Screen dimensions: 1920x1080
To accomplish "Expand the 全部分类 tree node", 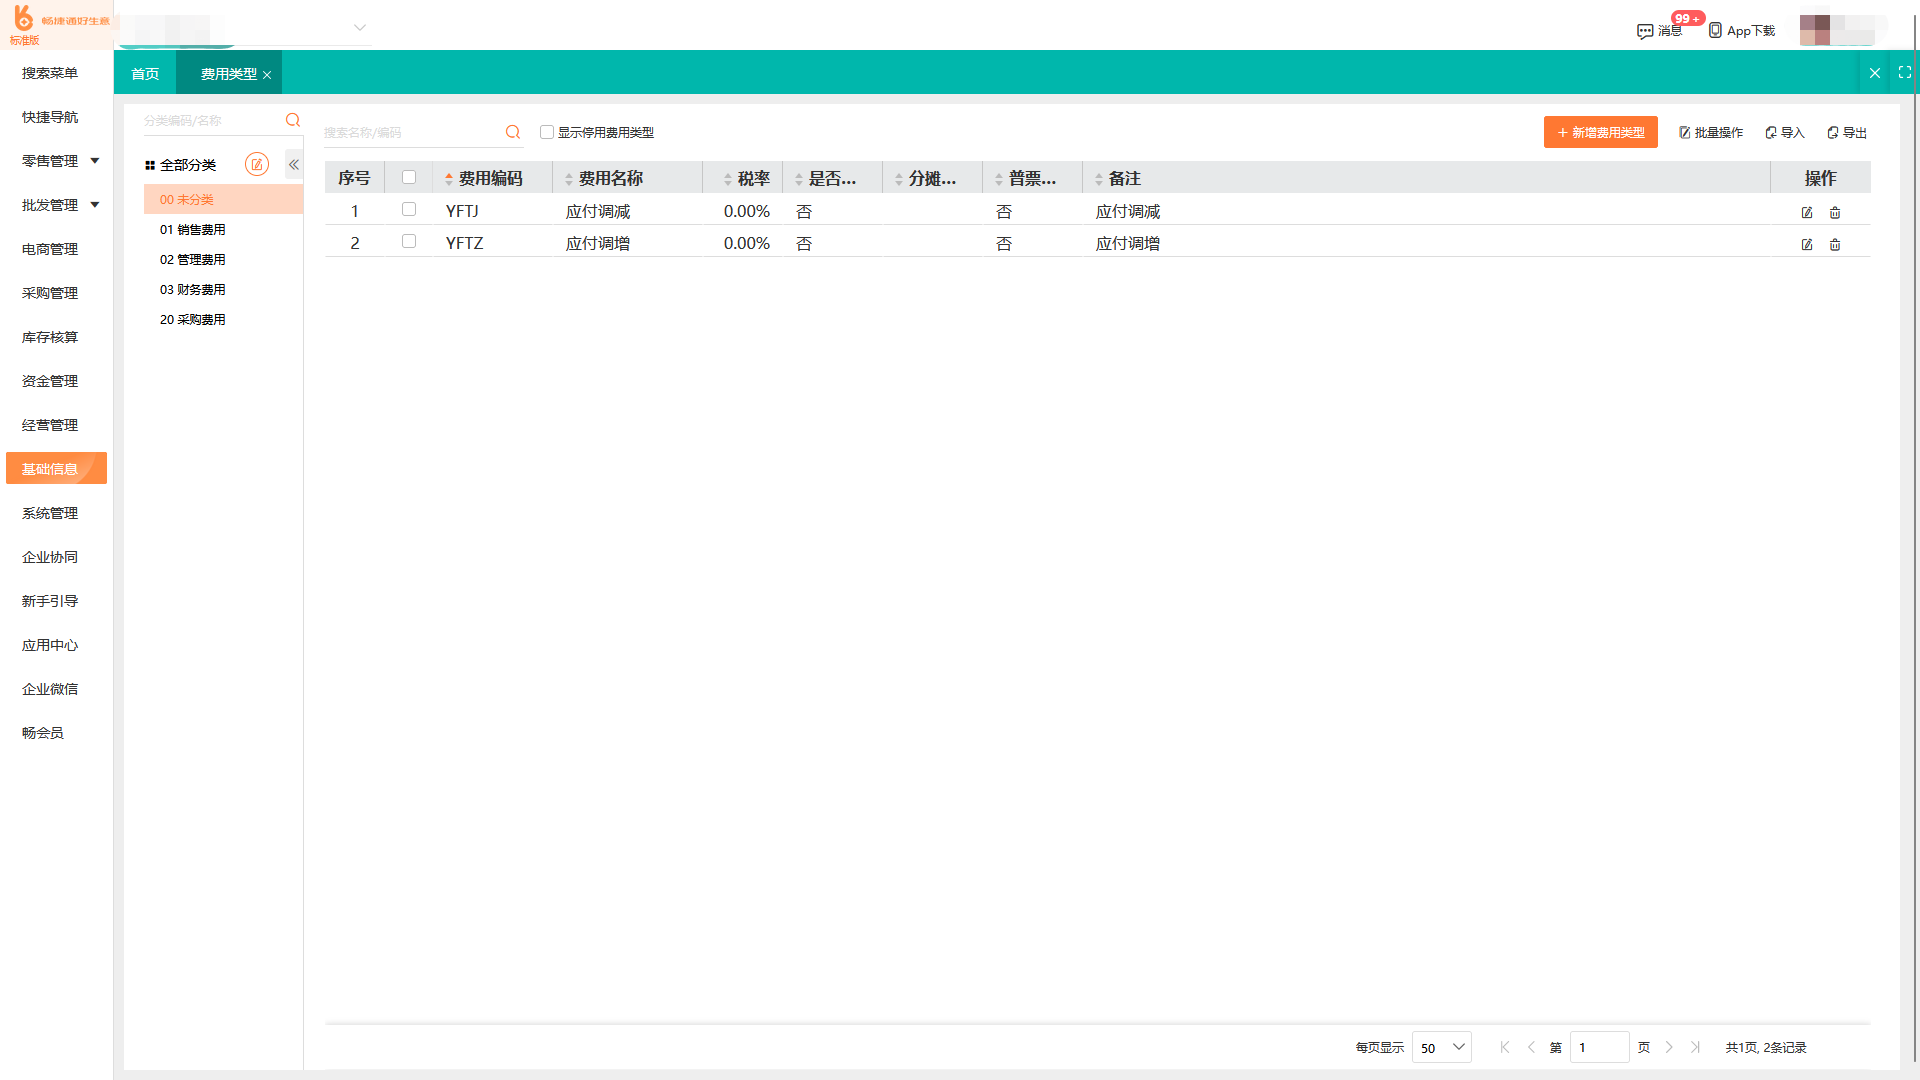I will tap(149, 164).
